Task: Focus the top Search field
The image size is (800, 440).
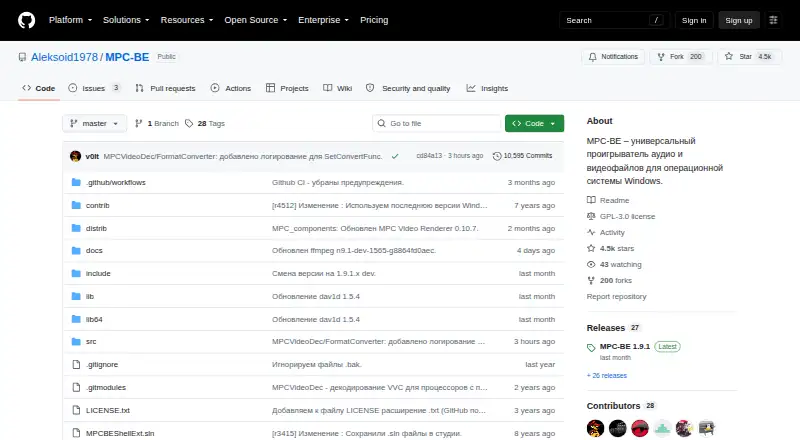Action: (x=614, y=20)
